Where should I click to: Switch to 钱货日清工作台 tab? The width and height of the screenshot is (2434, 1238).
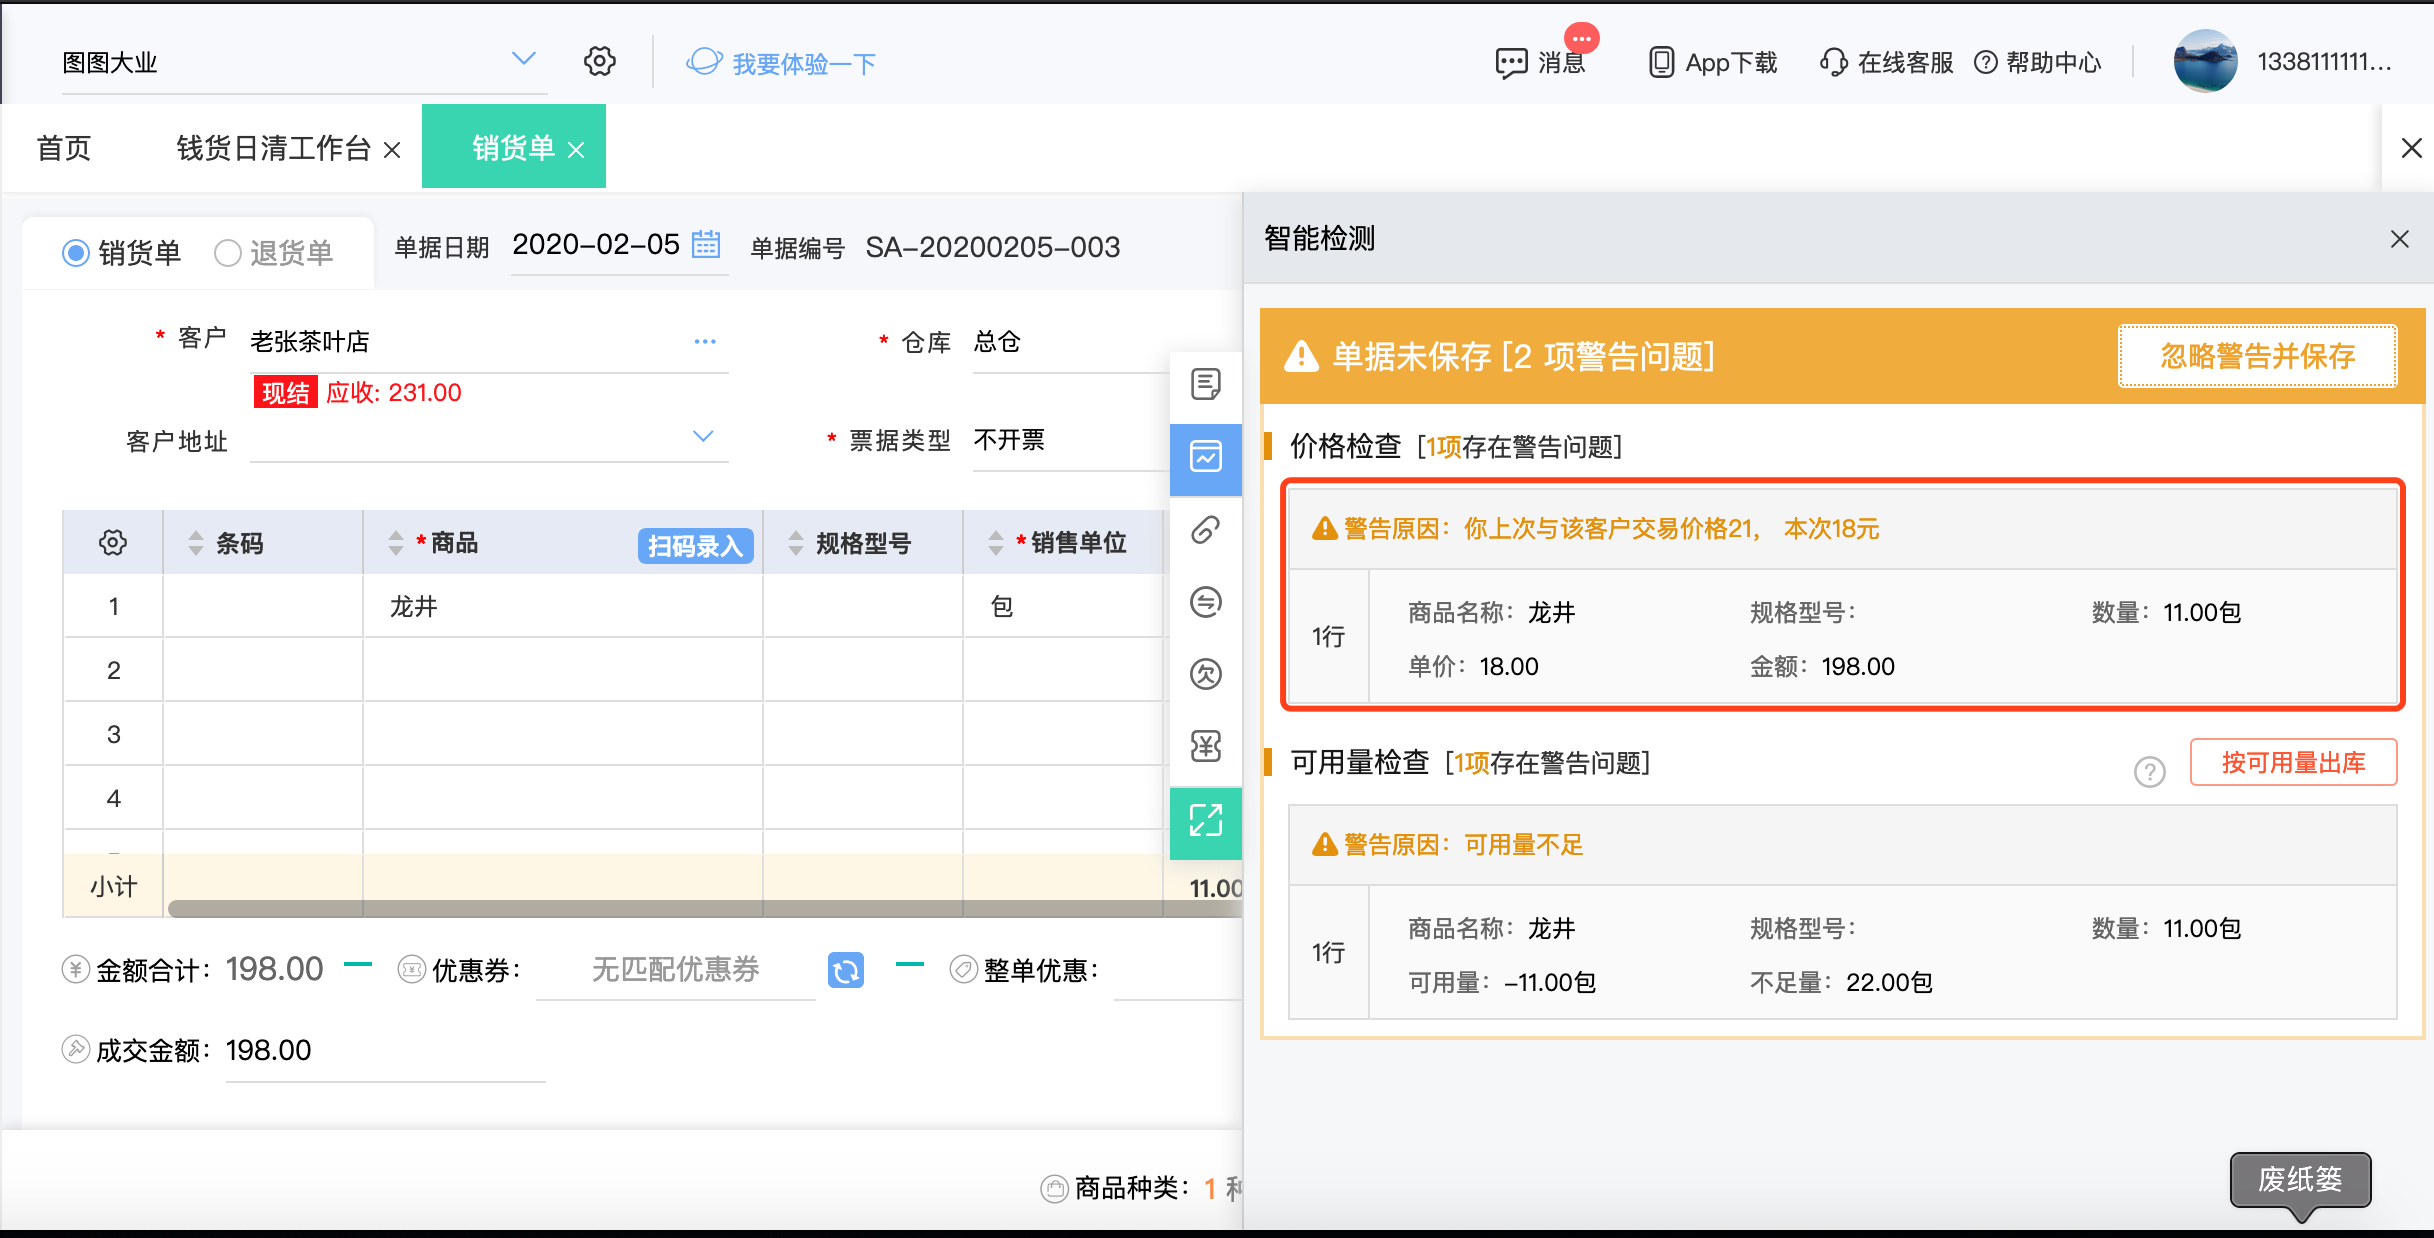pos(275,148)
